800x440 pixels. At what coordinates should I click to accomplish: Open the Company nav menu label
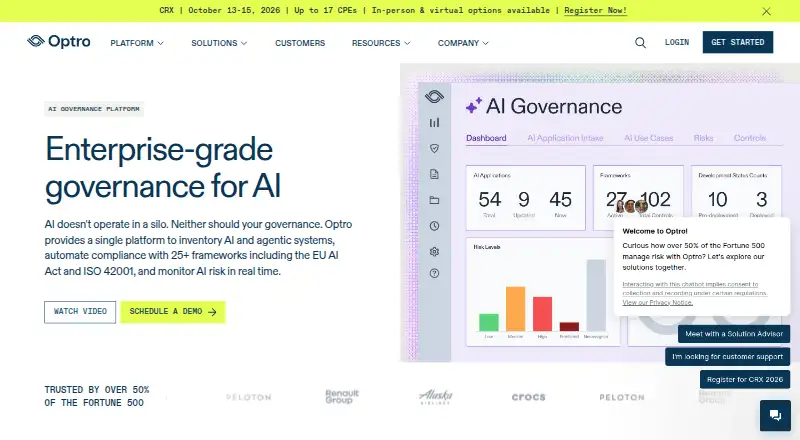pos(458,43)
